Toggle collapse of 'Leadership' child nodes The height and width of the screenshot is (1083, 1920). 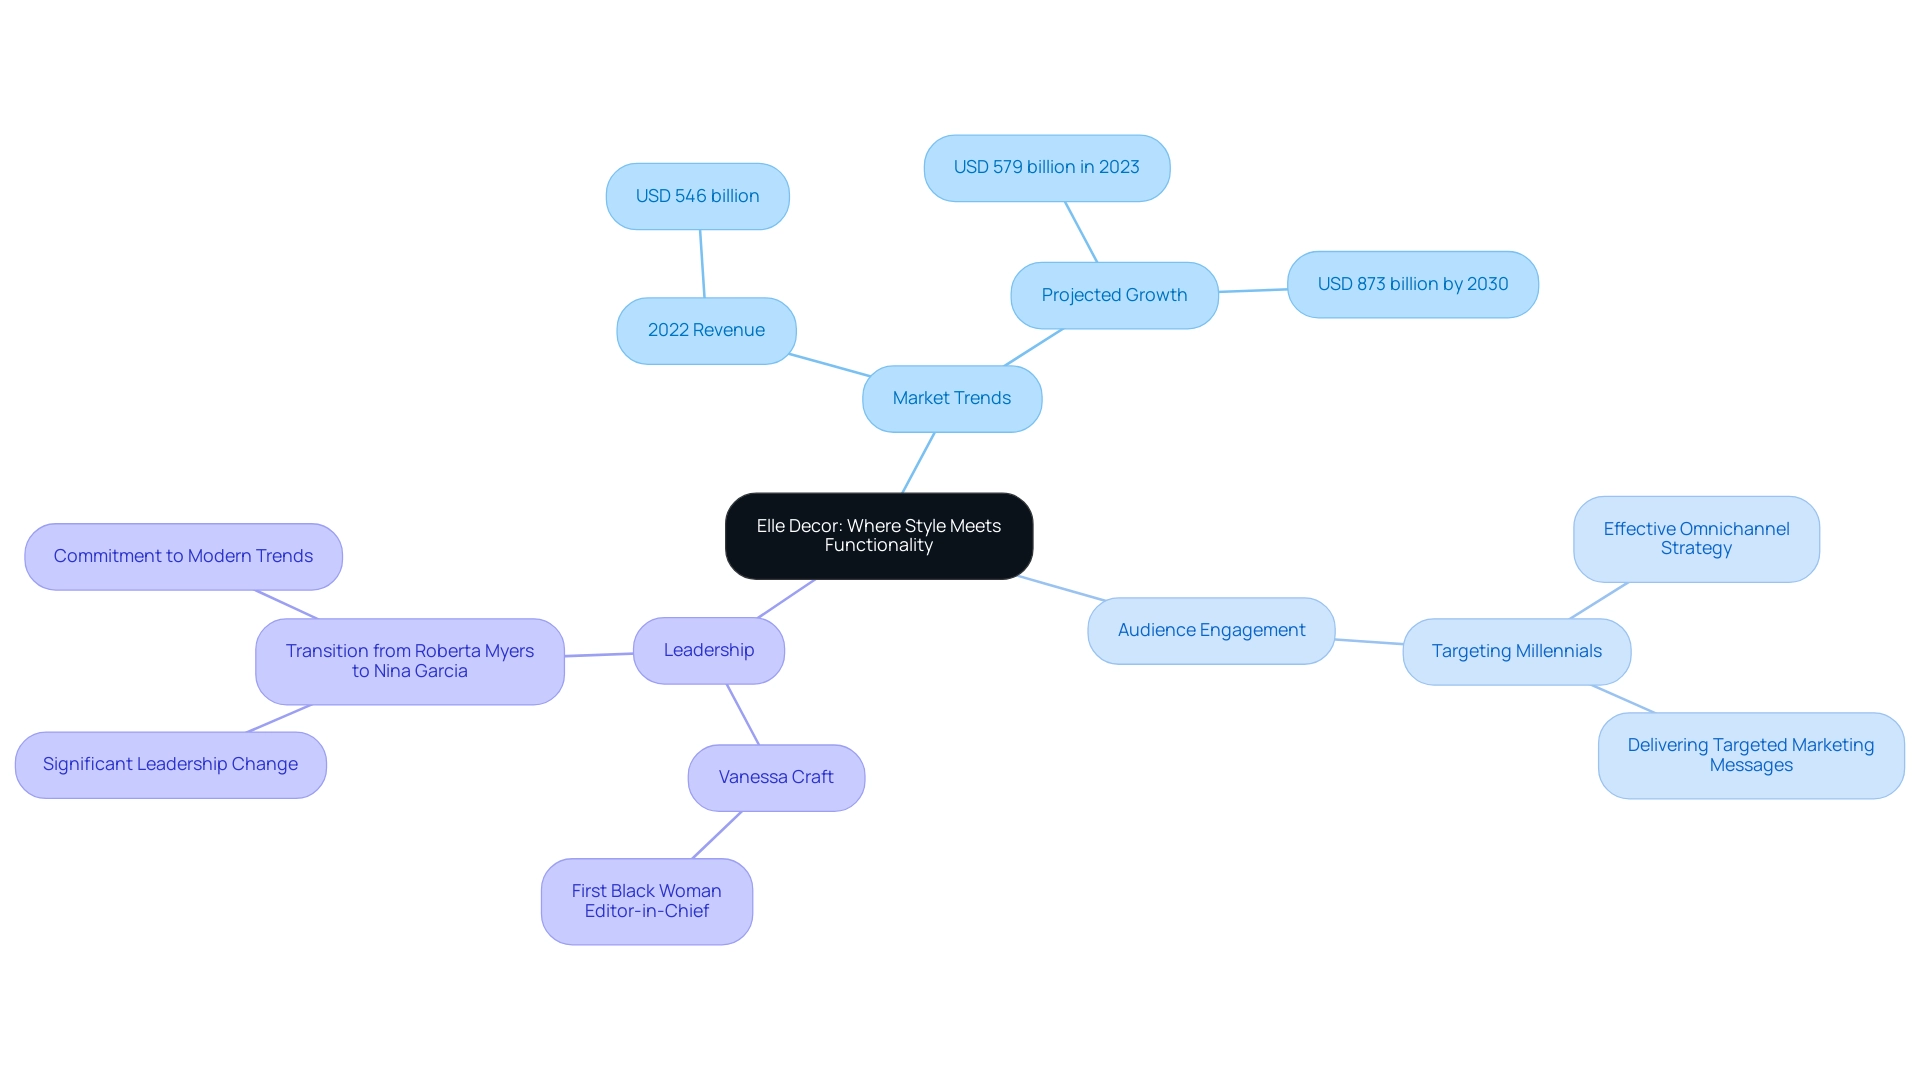[708, 648]
